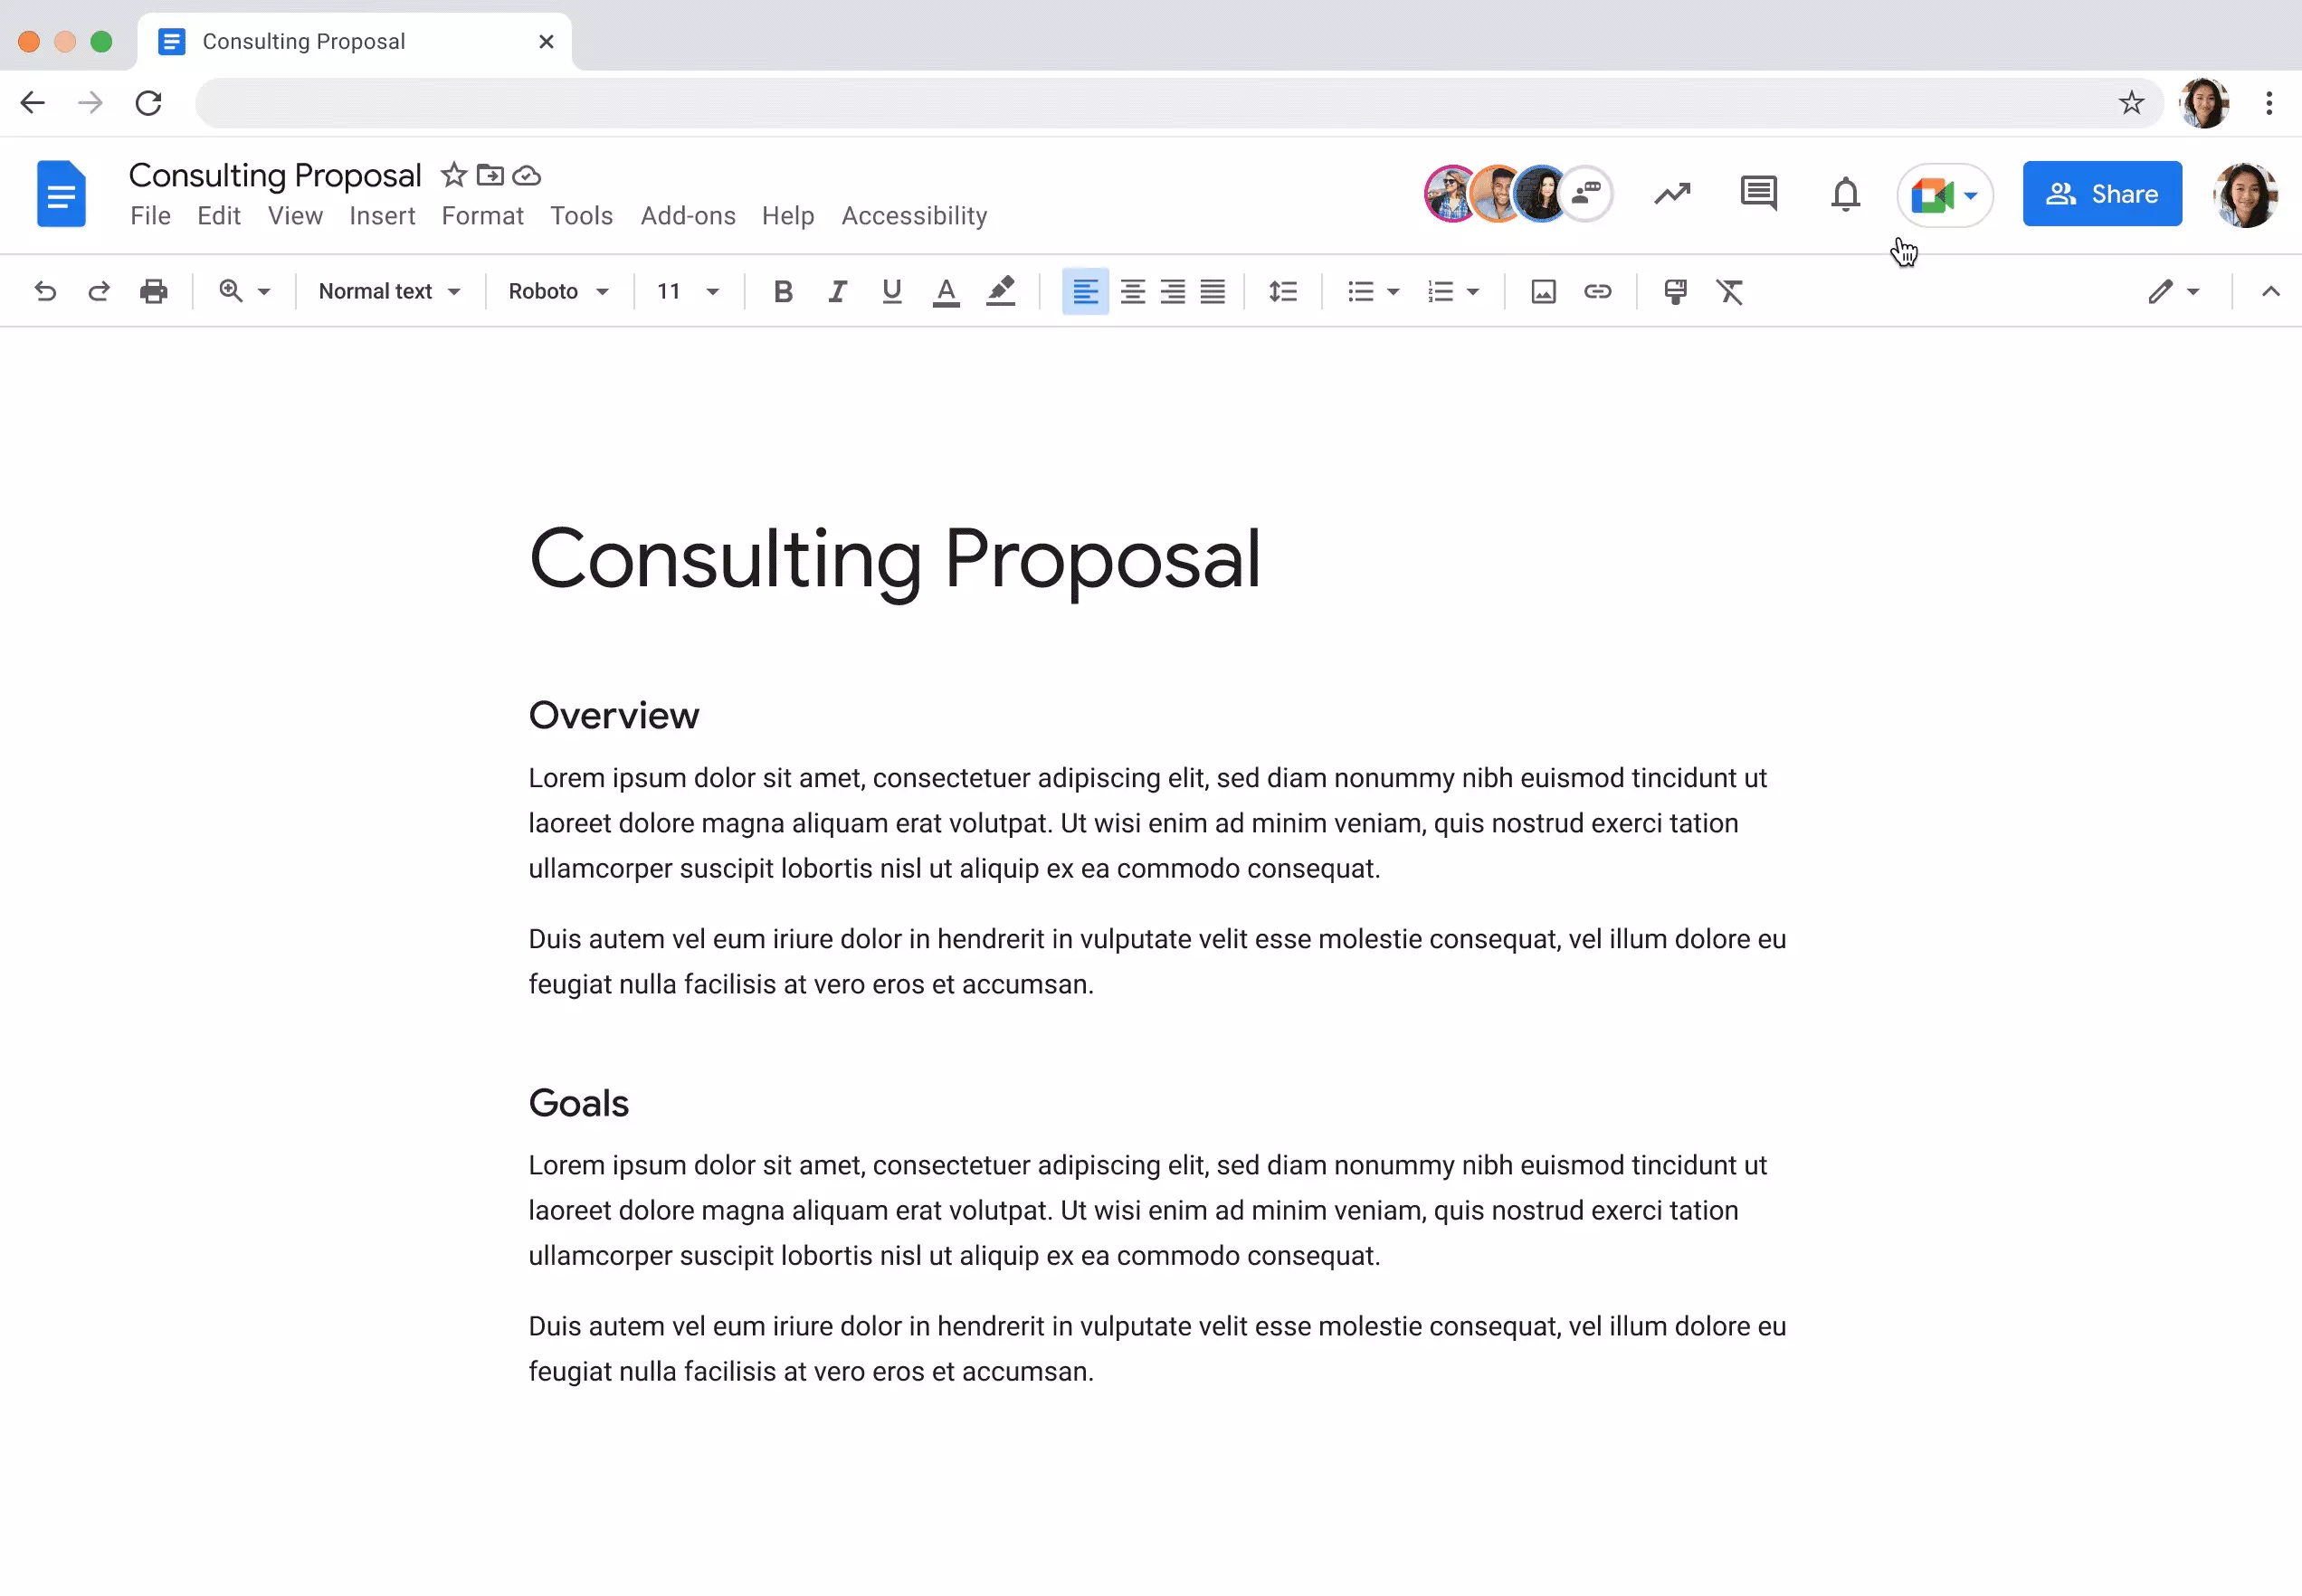Click the Insert link icon
Image resolution: width=2302 pixels, height=1596 pixels.
point(1595,290)
